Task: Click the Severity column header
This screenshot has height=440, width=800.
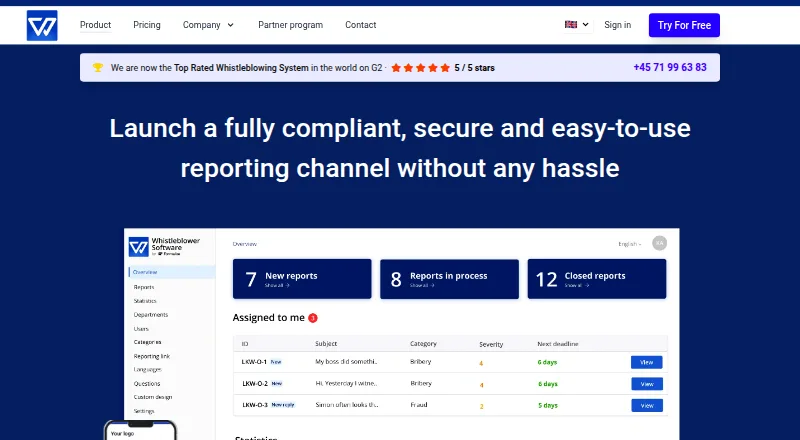Action: [491, 345]
